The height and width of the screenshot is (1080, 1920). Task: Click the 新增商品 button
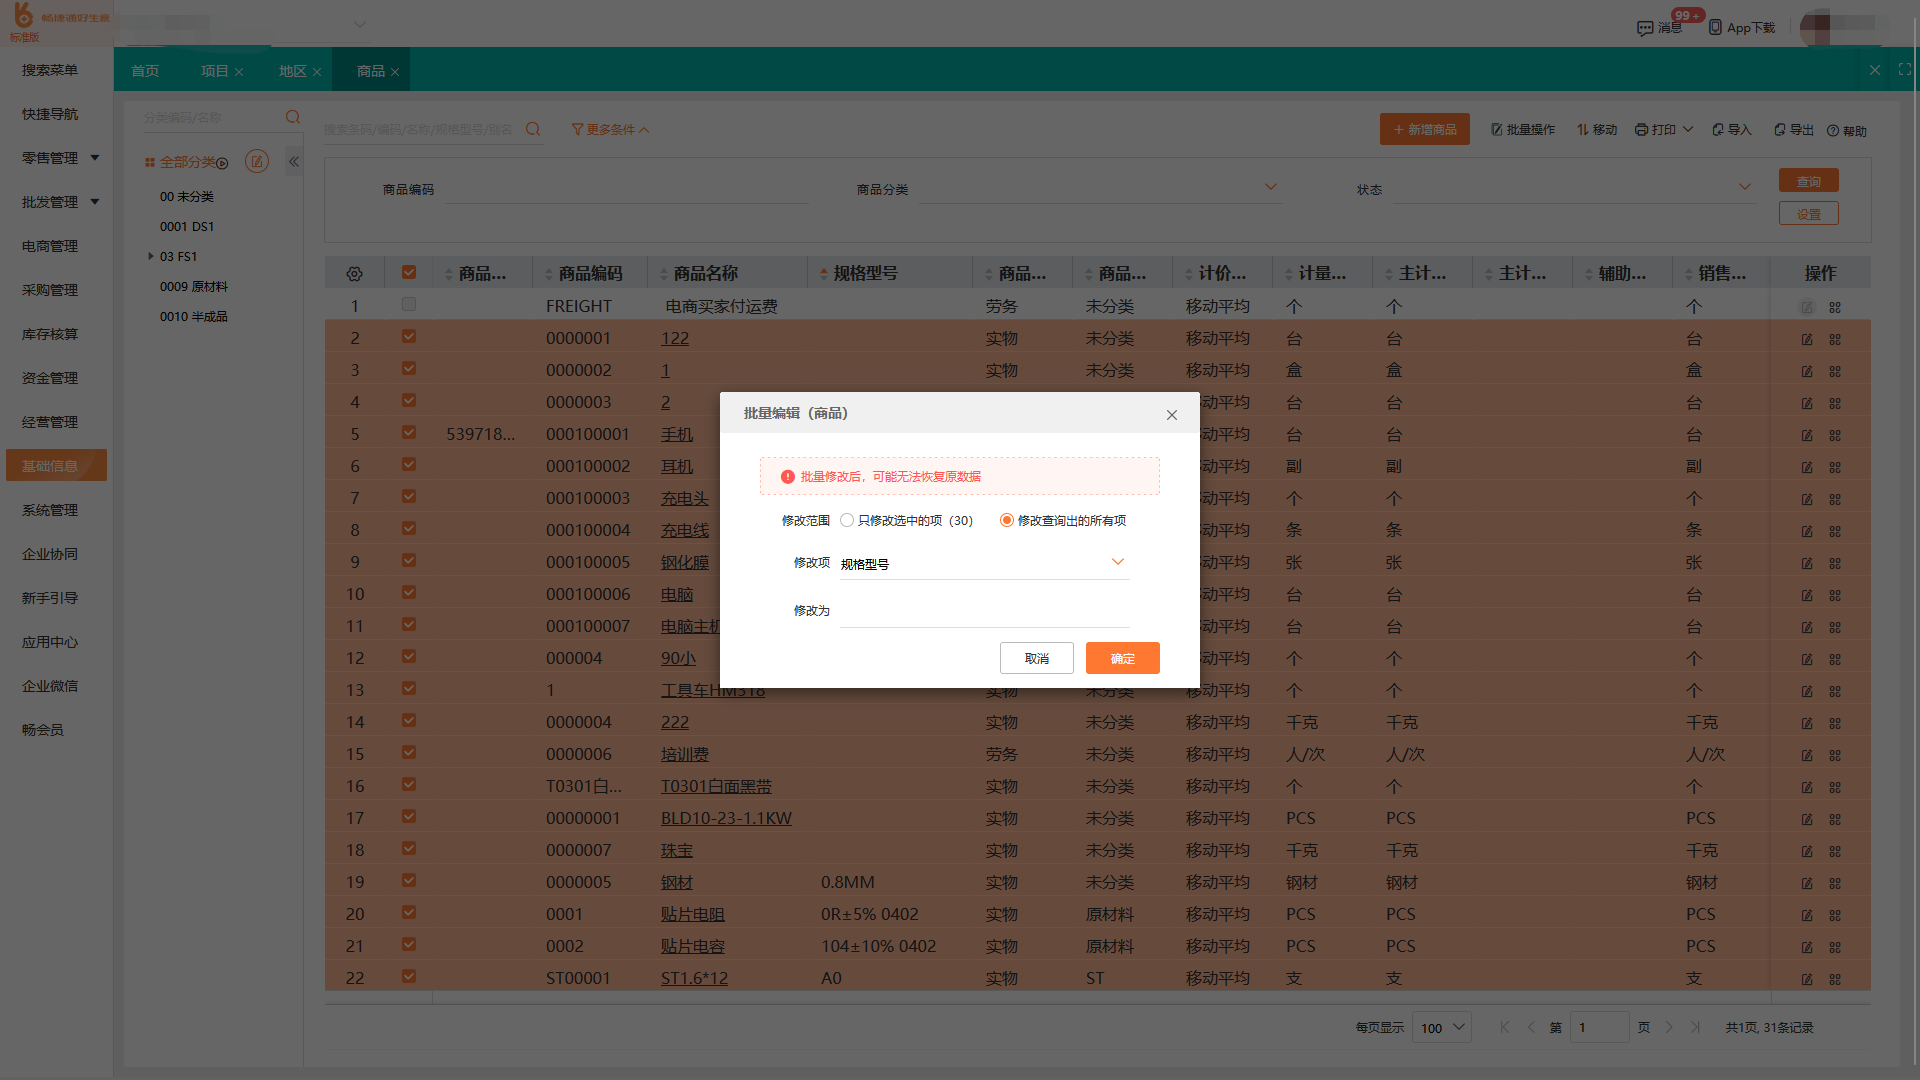tap(1423, 128)
